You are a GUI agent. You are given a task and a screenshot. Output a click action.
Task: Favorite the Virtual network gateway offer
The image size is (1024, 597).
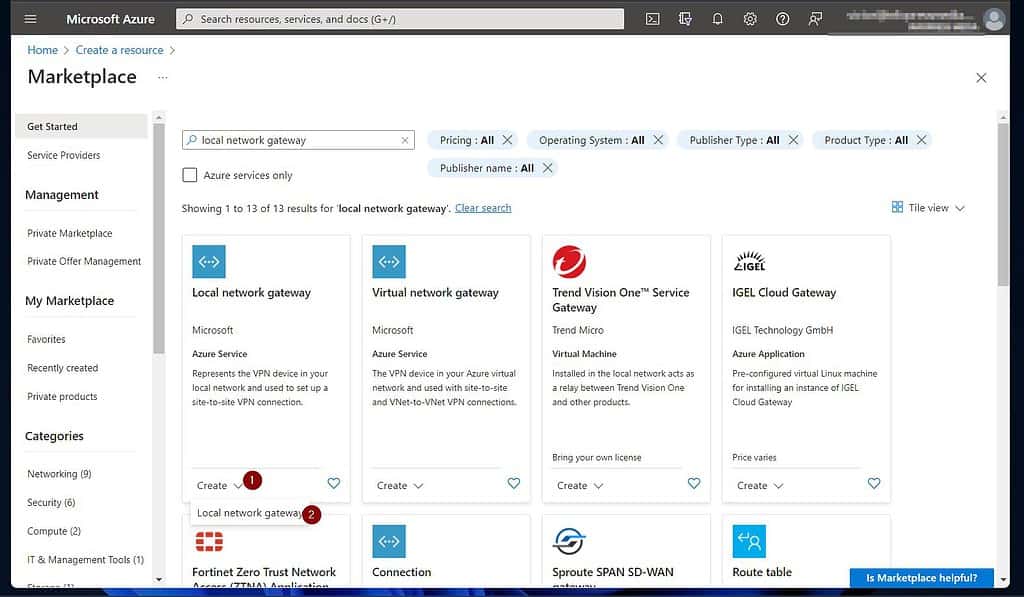pyautogui.click(x=514, y=483)
